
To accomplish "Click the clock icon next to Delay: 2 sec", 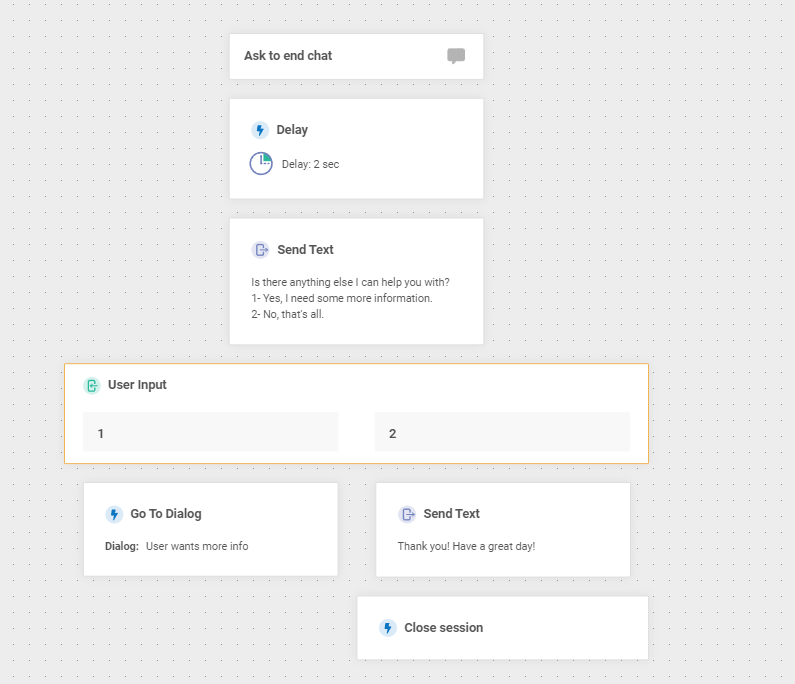I will tap(261, 164).
